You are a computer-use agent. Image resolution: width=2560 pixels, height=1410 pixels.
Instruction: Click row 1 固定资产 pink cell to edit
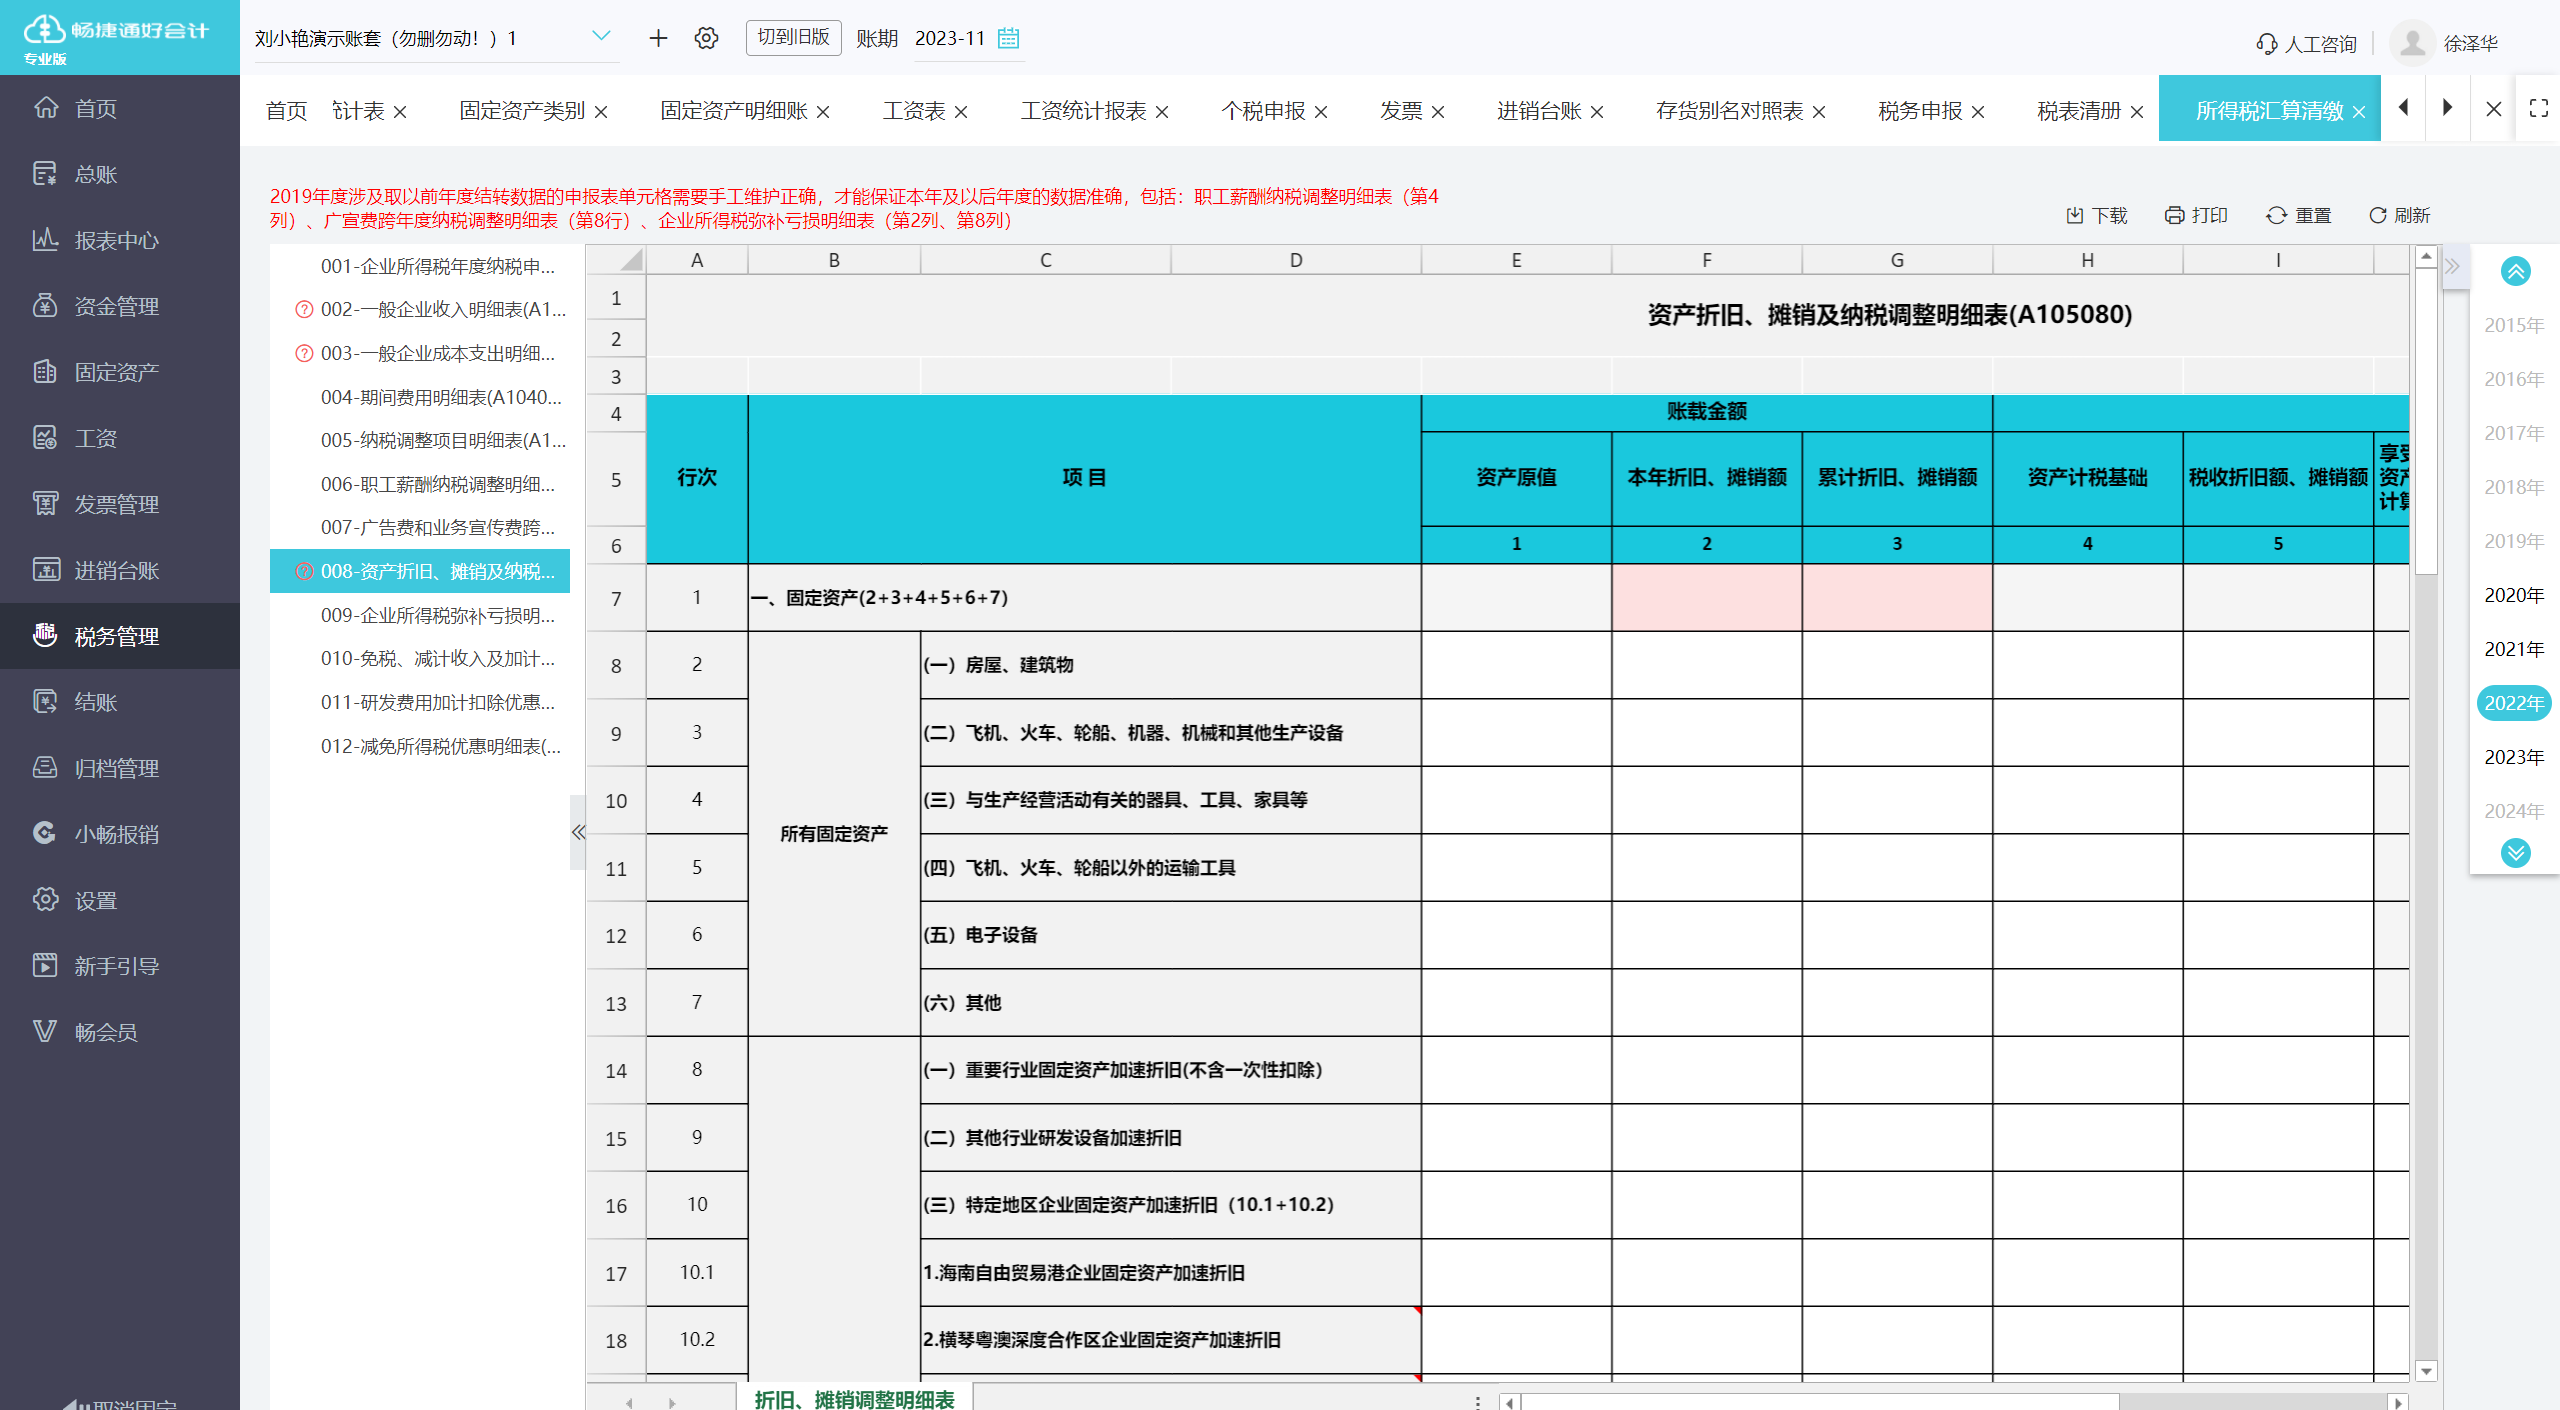pos(1708,596)
